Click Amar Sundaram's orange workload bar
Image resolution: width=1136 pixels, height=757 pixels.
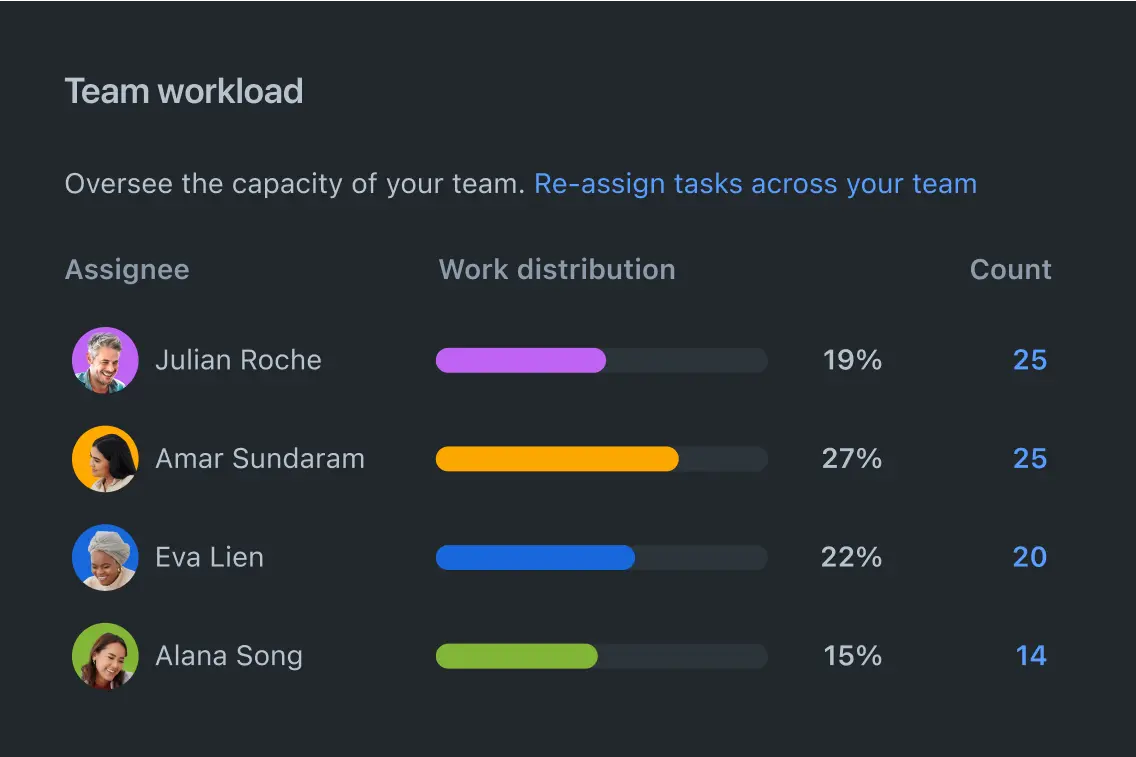(x=556, y=458)
